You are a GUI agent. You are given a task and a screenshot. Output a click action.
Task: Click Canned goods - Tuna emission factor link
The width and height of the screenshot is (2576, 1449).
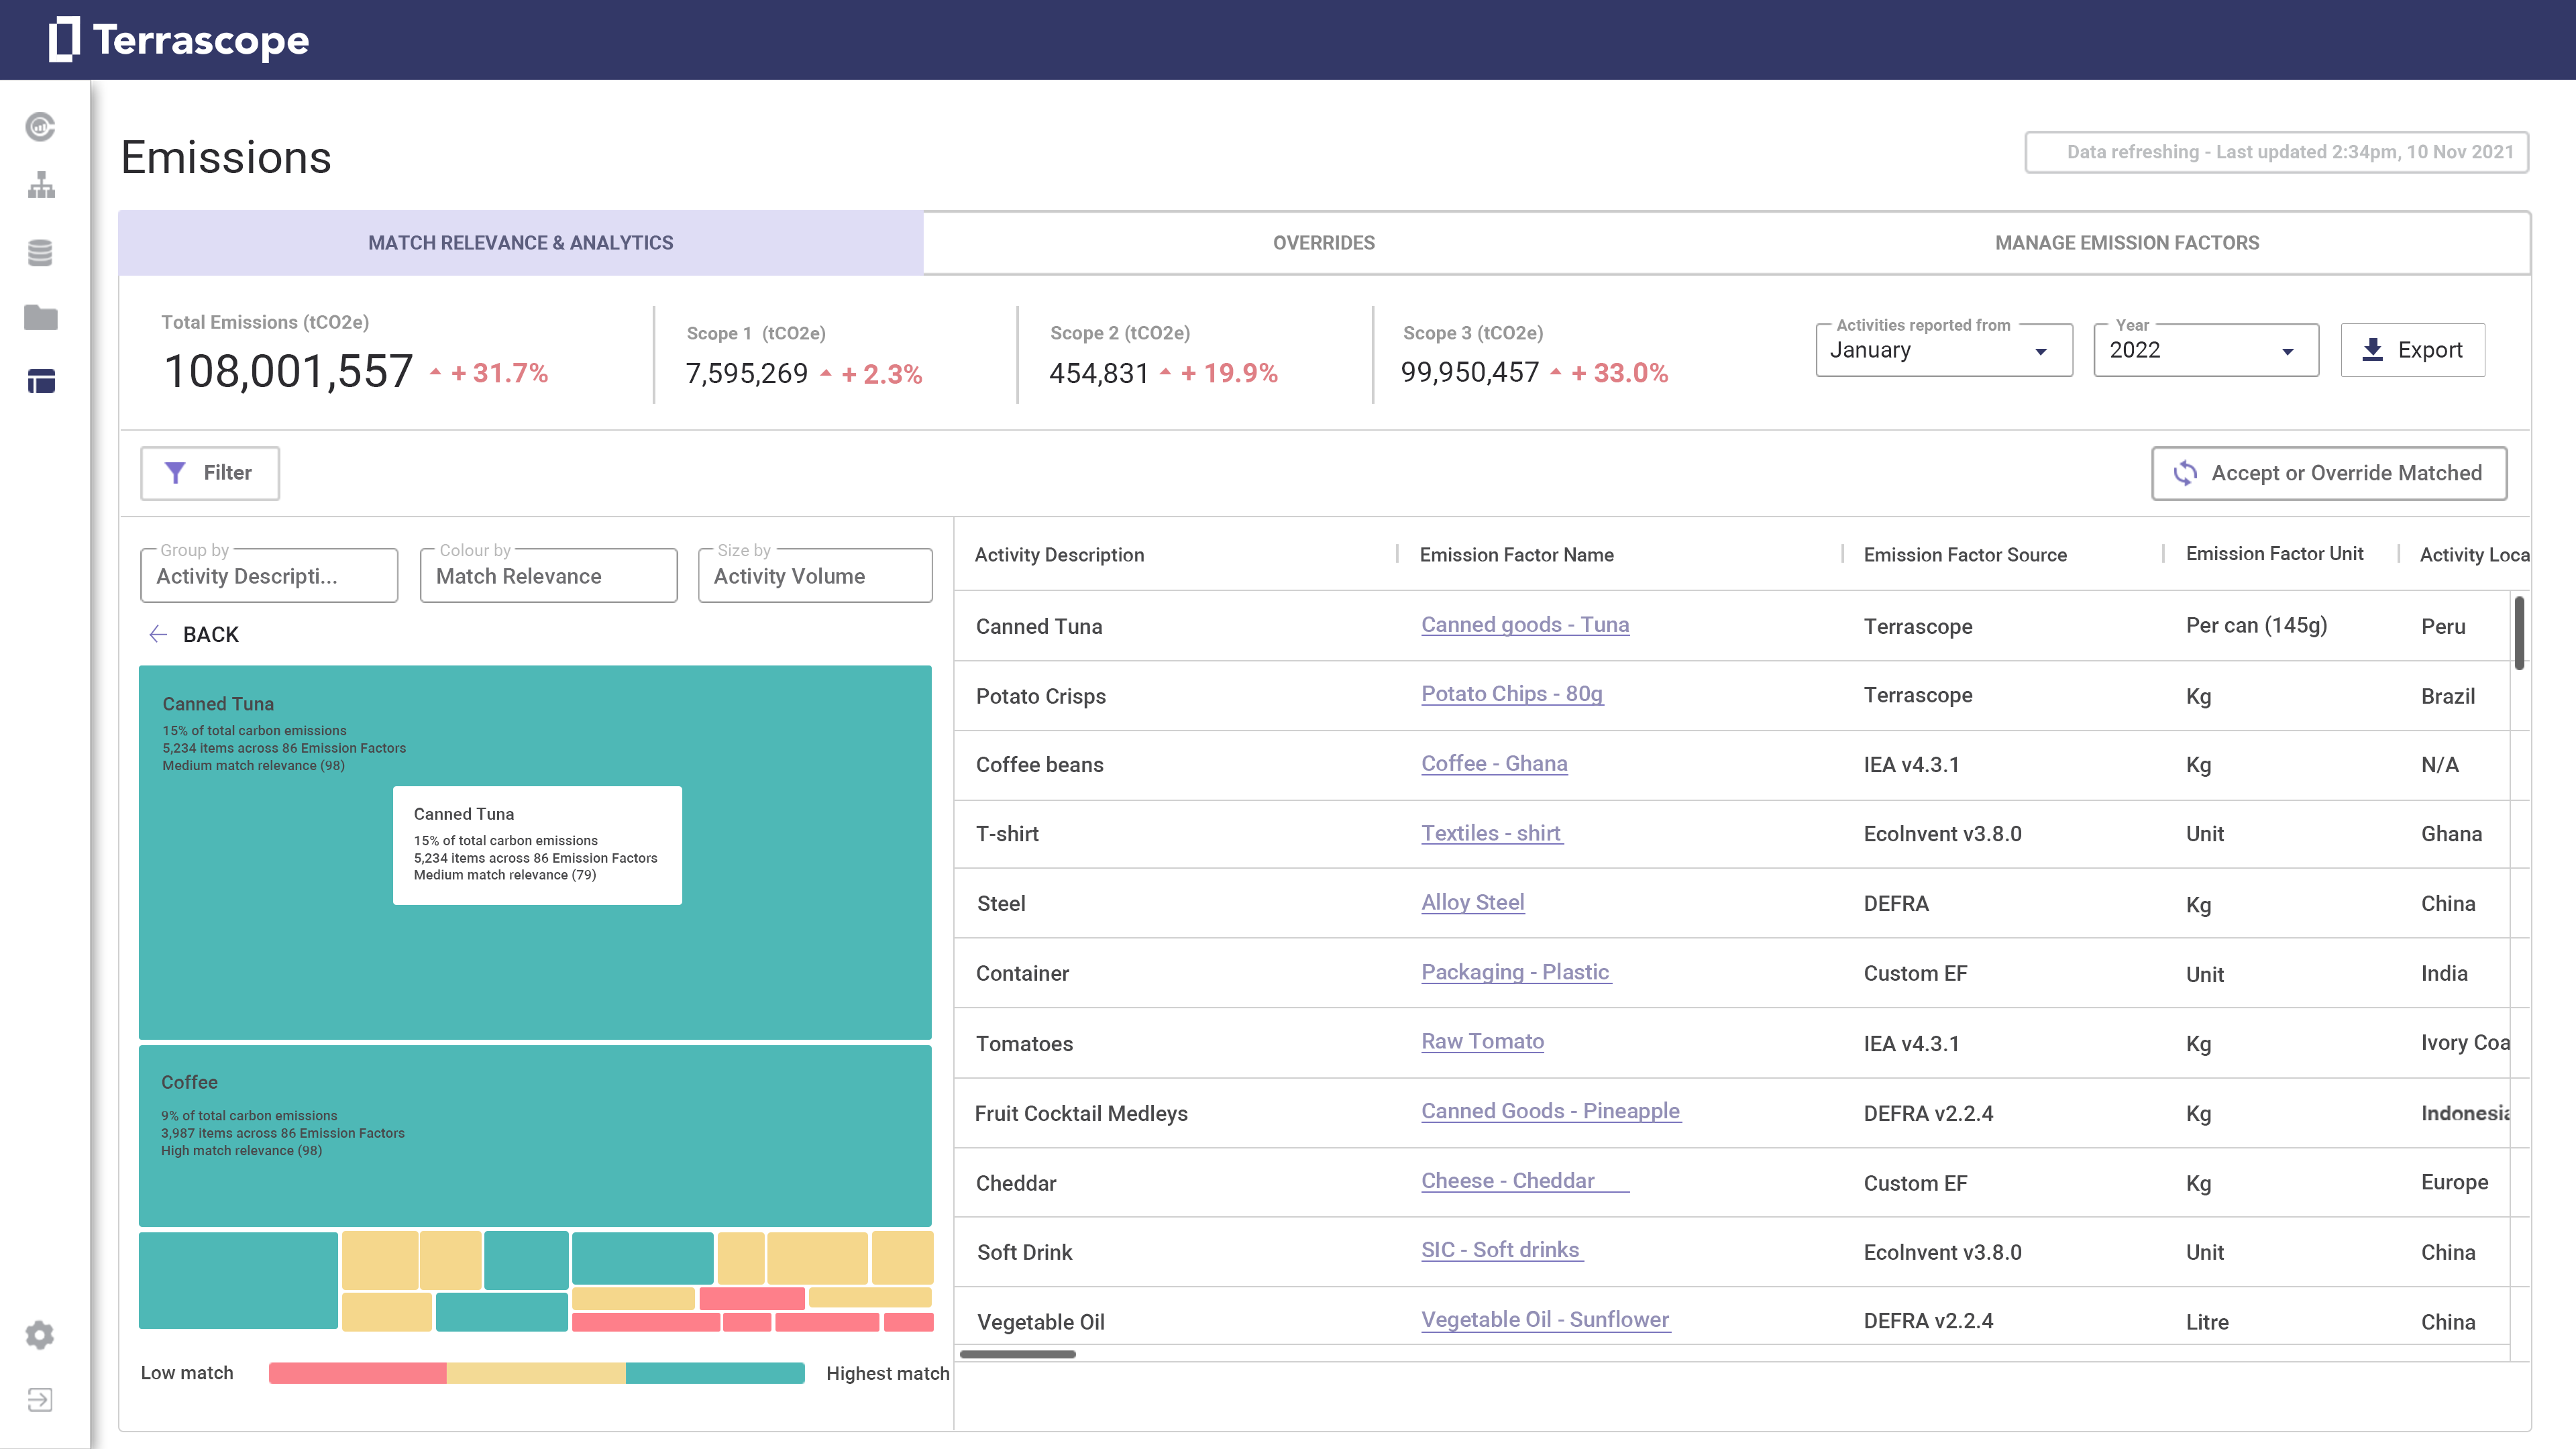coord(1525,625)
